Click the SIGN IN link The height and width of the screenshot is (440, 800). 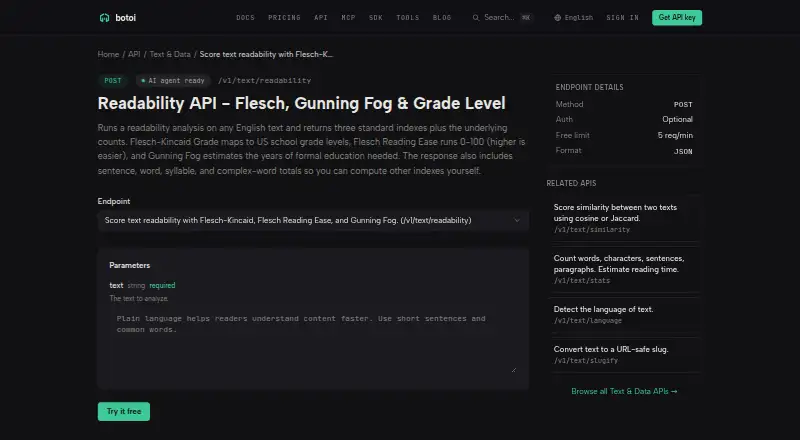click(622, 18)
